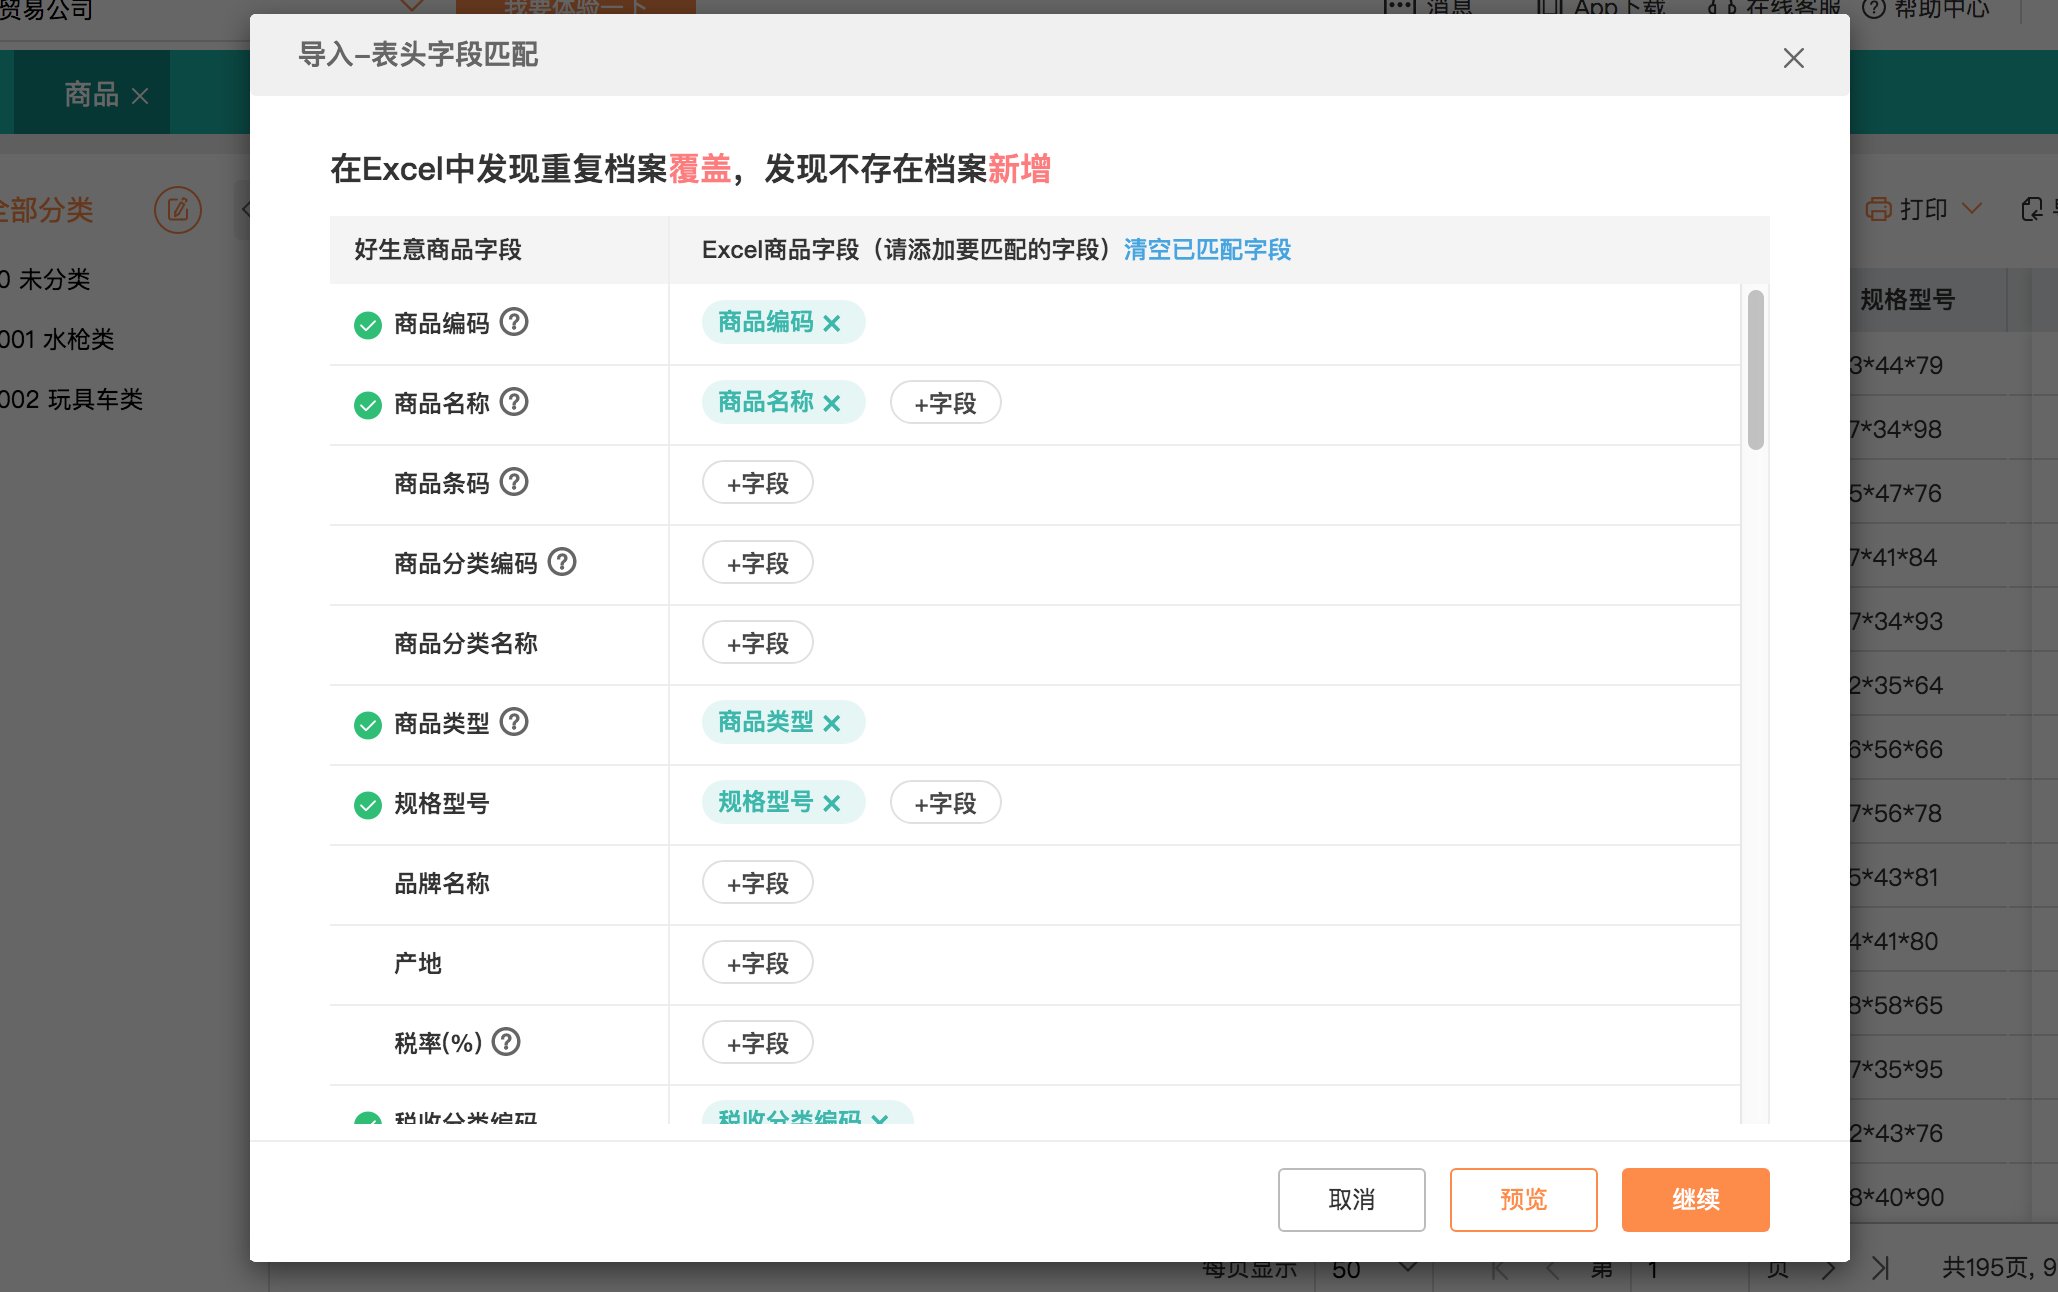Image resolution: width=2058 pixels, height=1292 pixels.
Task: Click 清空已匹配字段 link
Action: point(1205,249)
